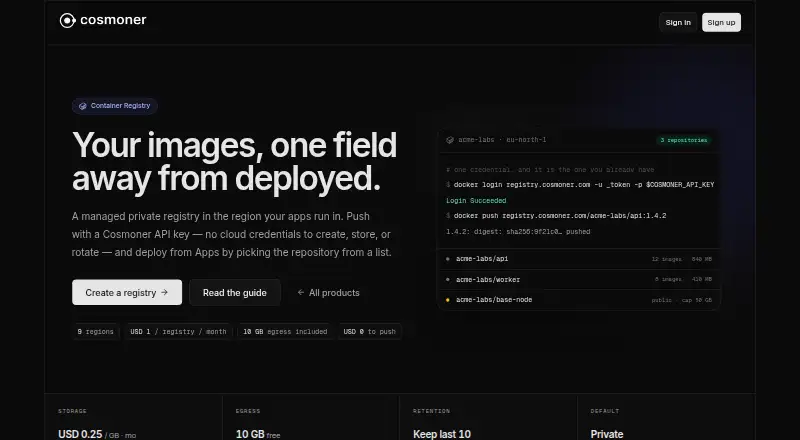800x440 pixels.
Task: Go back to All products
Action: point(329,292)
